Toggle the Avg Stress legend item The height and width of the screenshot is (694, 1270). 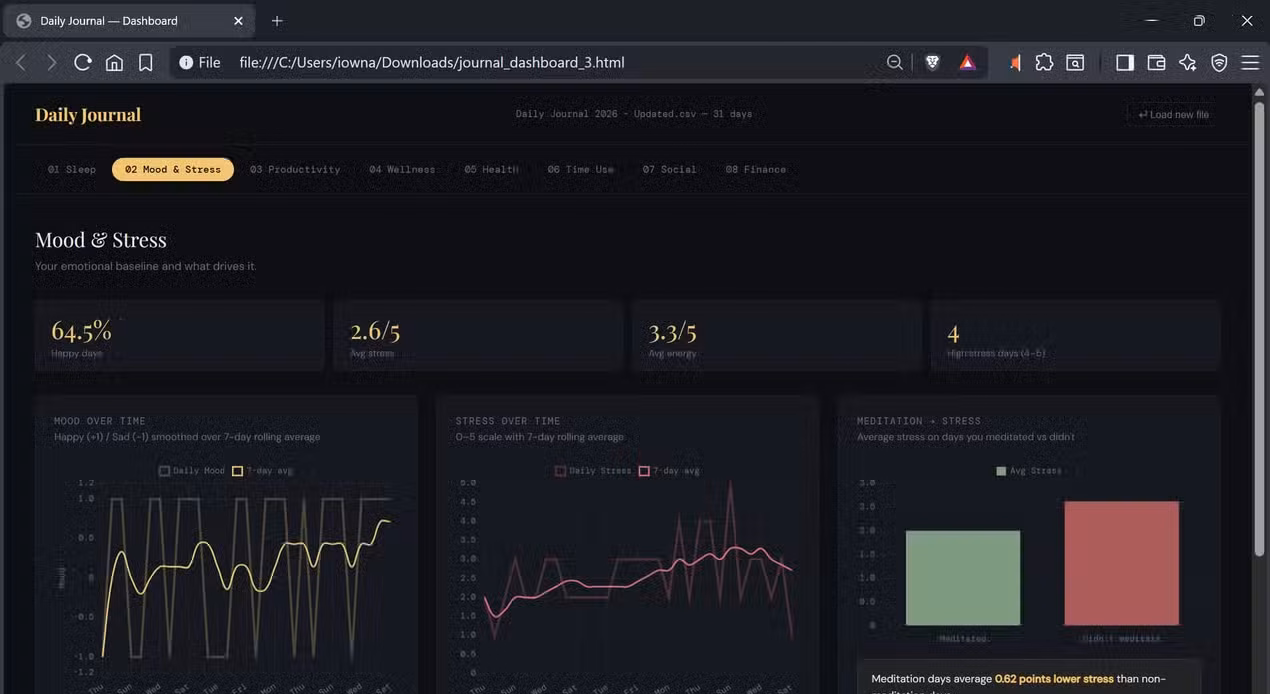[1029, 470]
